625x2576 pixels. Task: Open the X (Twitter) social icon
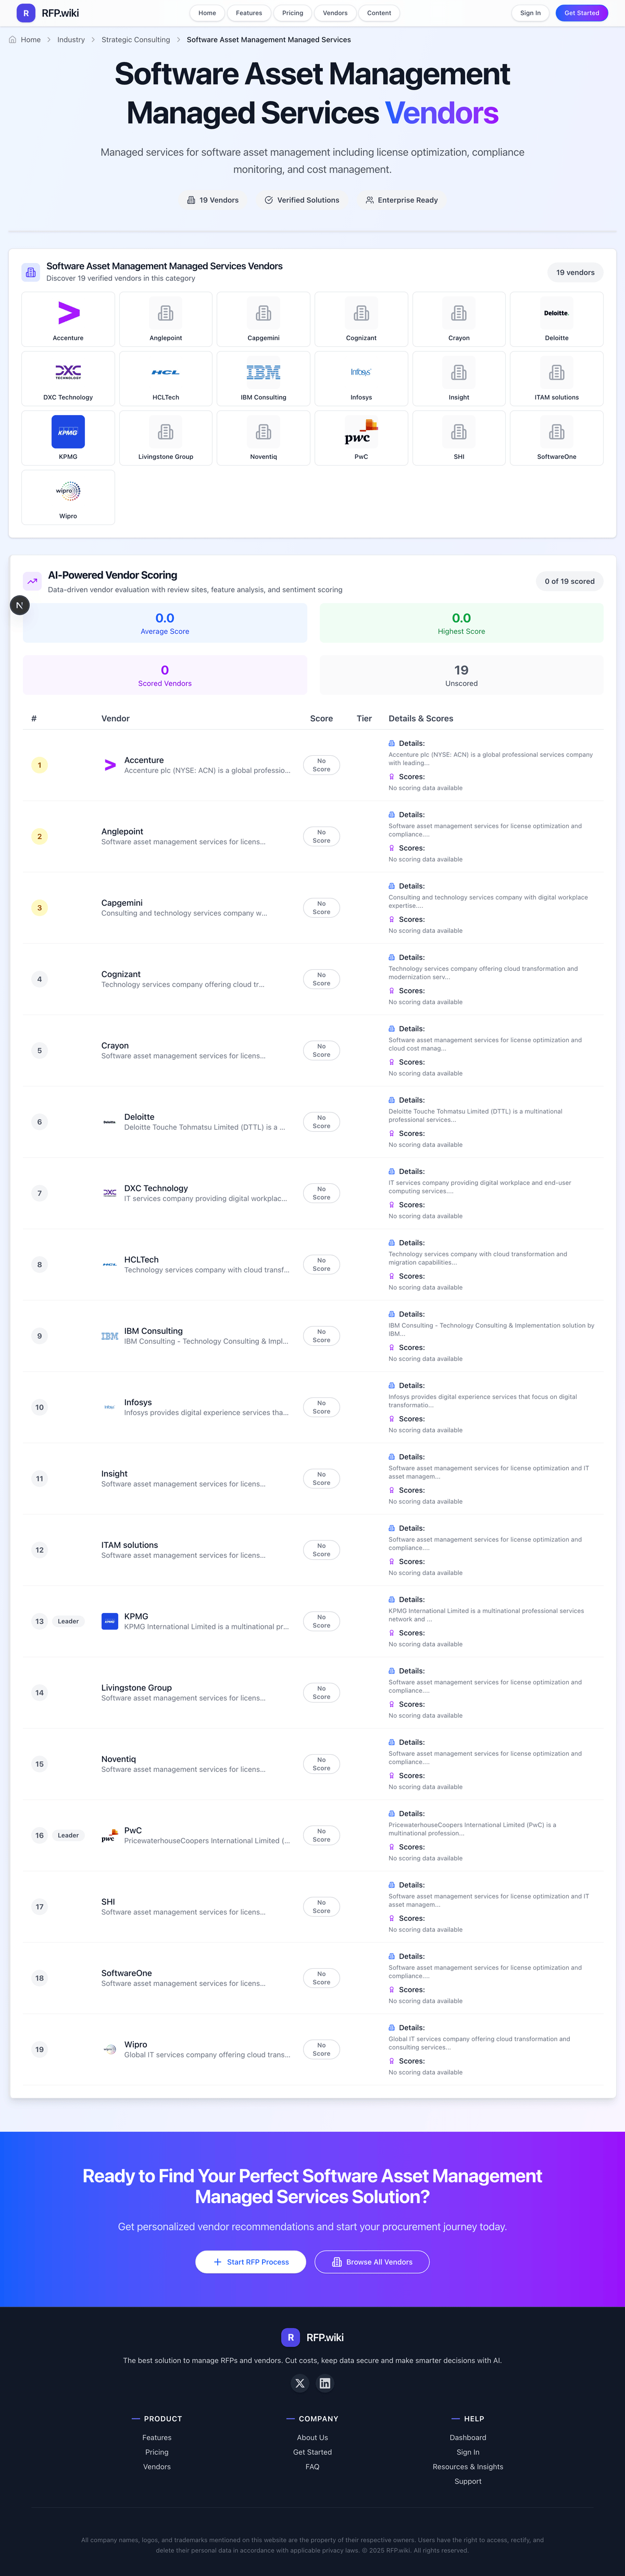tap(299, 2383)
